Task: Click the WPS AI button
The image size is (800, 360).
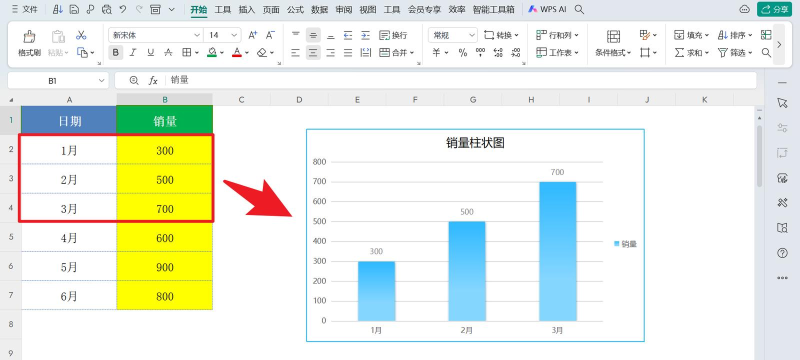Action: (547, 9)
